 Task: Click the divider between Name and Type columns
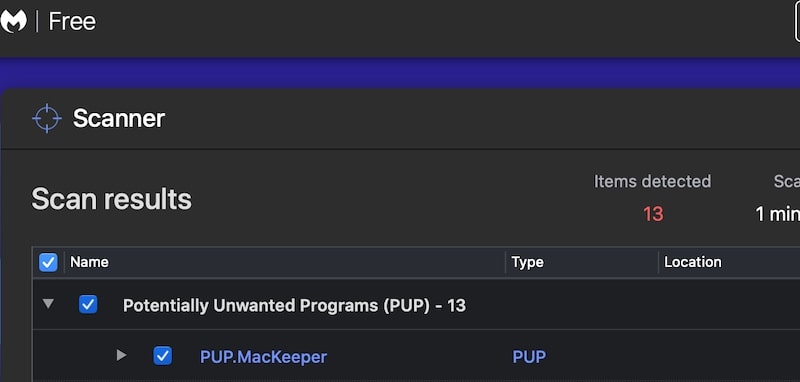pyautogui.click(x=506, y=262)
